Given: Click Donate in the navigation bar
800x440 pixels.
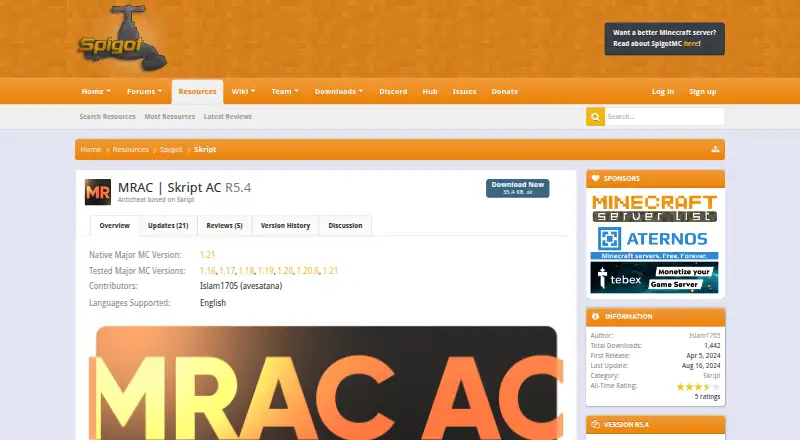Looking at the screenshot, I should pos(505,91).
